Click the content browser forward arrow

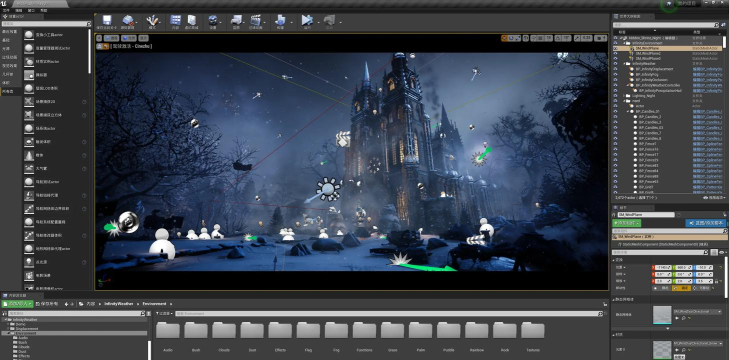(72, 304)
